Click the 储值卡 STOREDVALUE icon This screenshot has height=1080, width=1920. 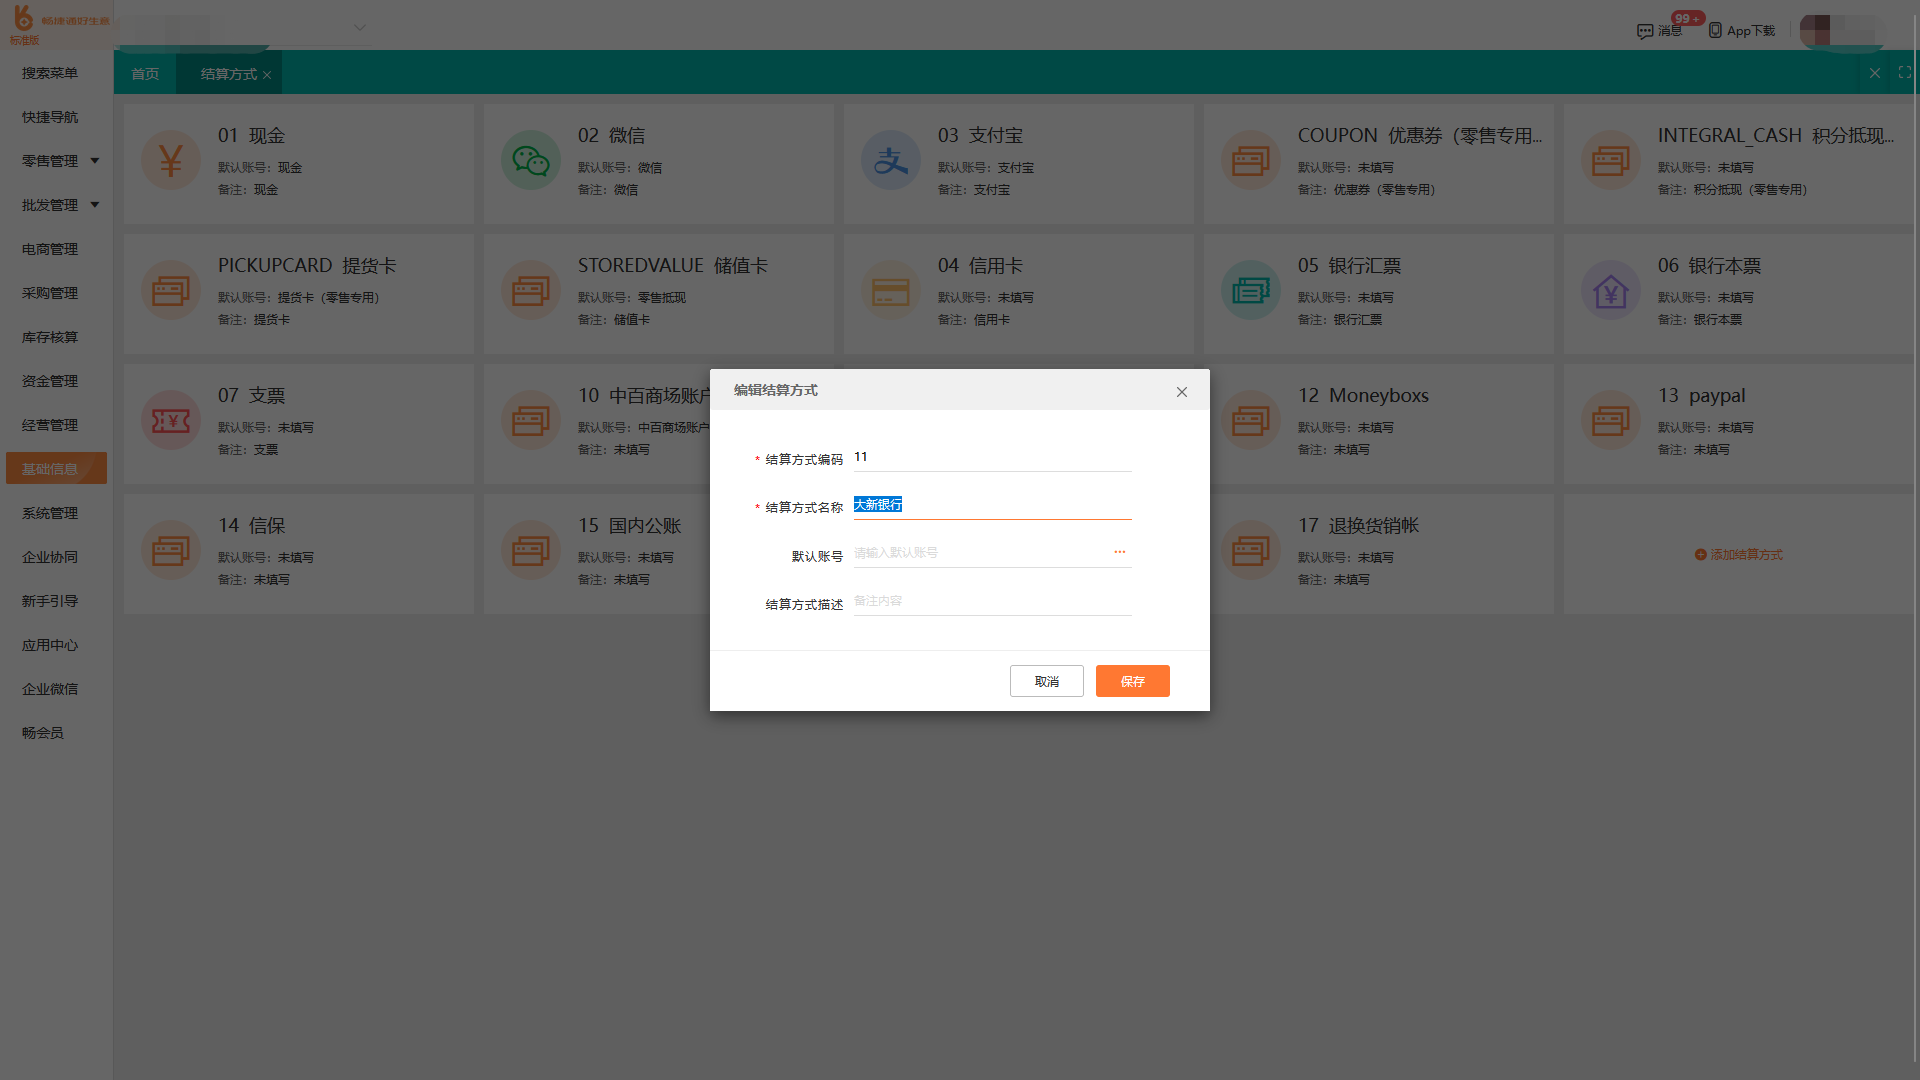529,289
